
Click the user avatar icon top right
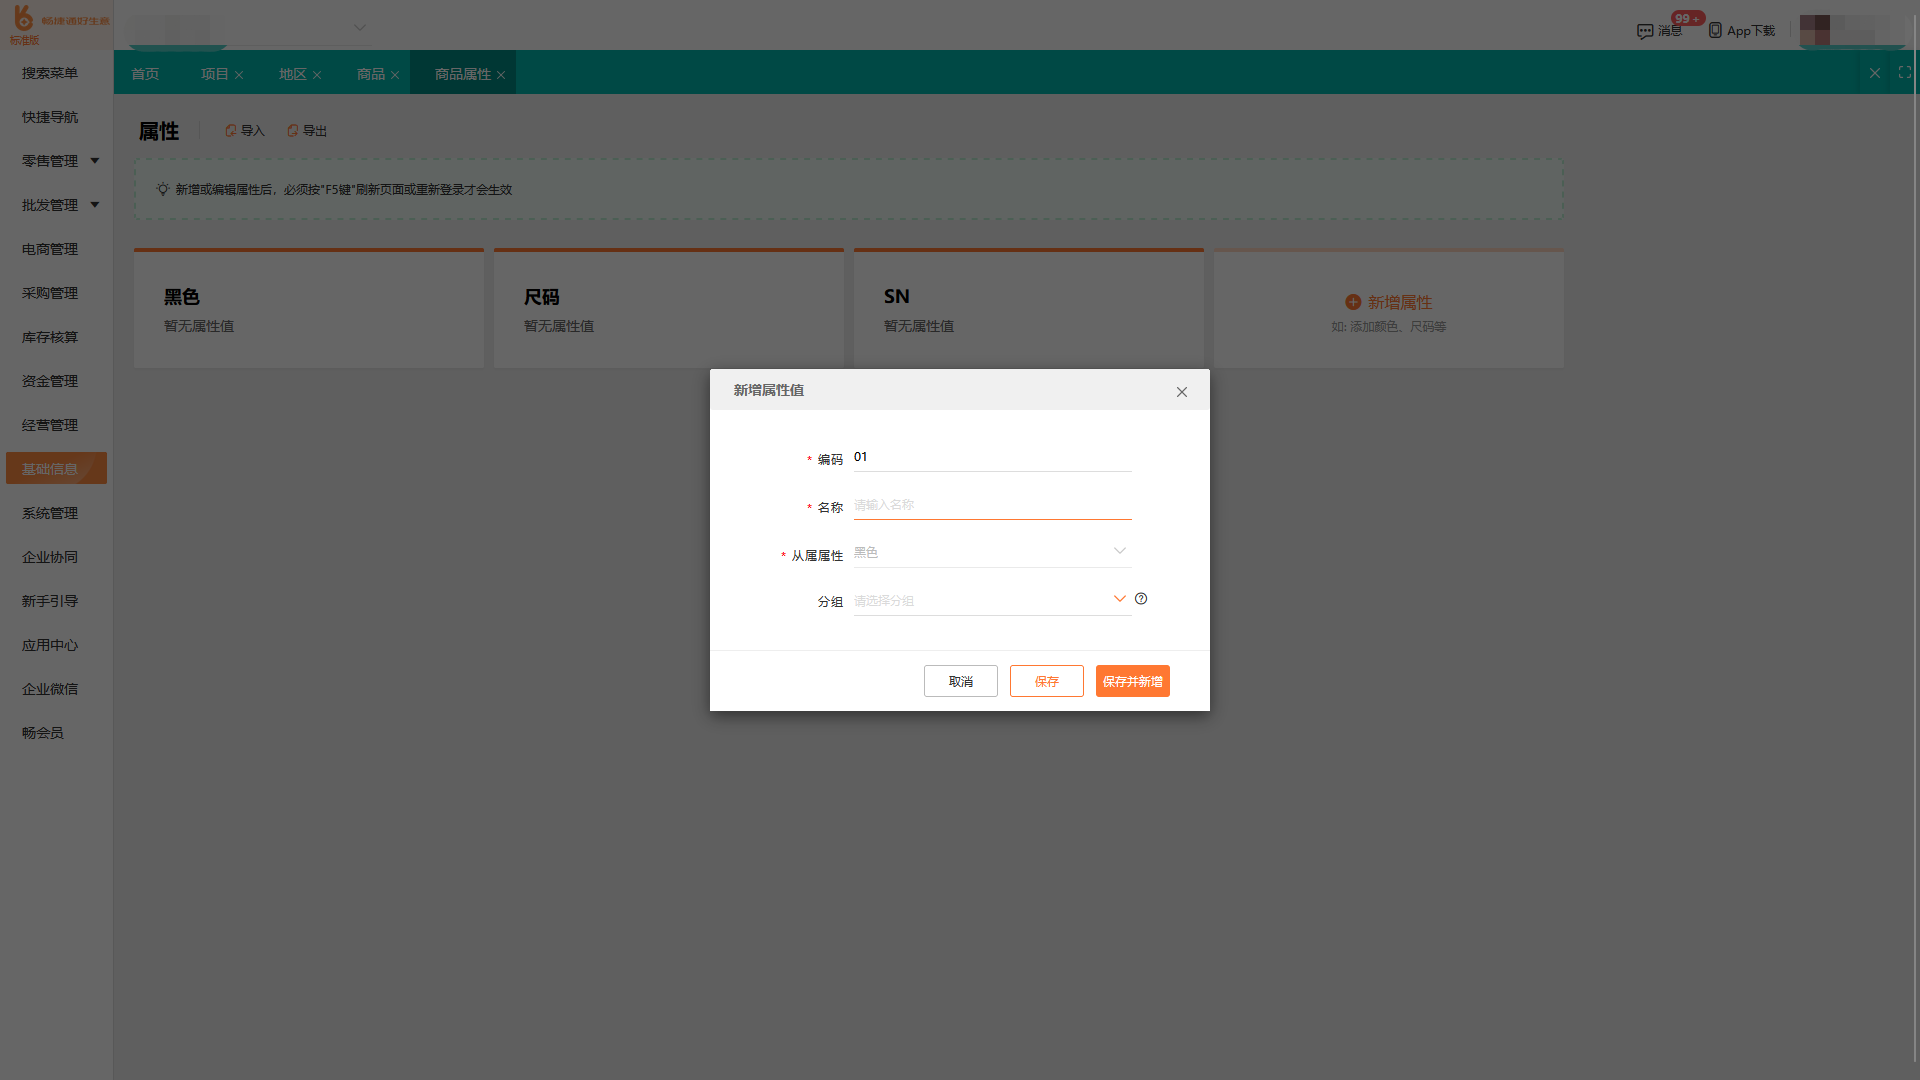pyautogui.click(x=1816, y=29)
